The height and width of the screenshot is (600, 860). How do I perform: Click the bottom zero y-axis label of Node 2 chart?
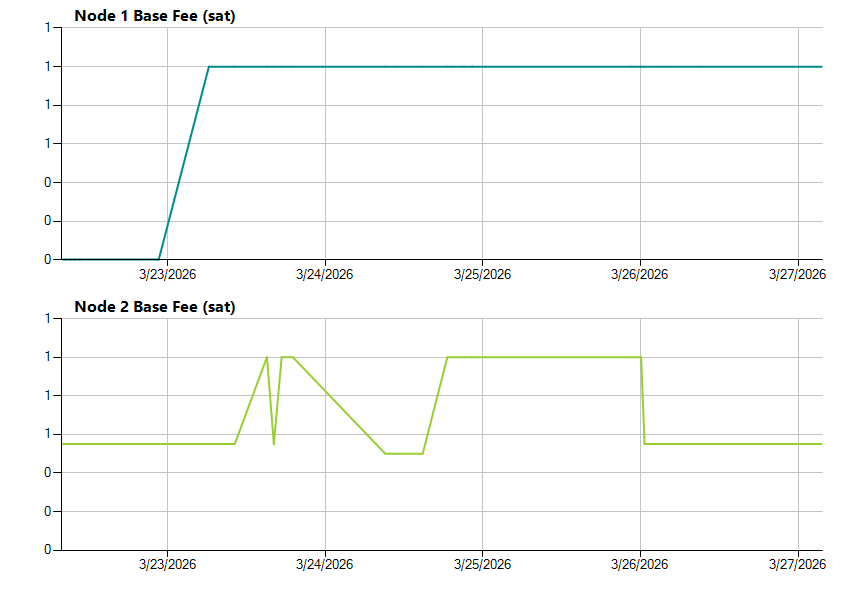[46, 550]
